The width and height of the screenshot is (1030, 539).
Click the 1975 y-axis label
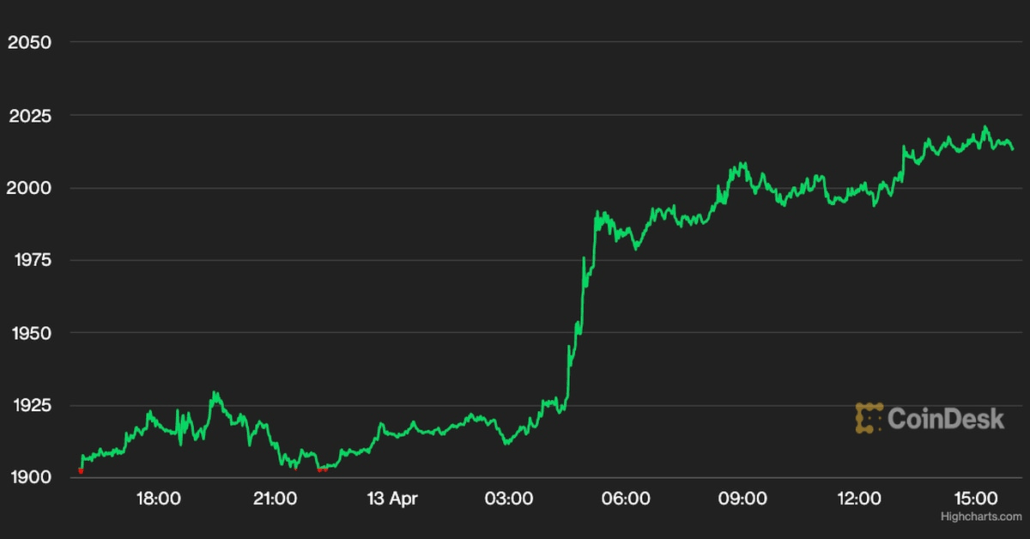29,261
